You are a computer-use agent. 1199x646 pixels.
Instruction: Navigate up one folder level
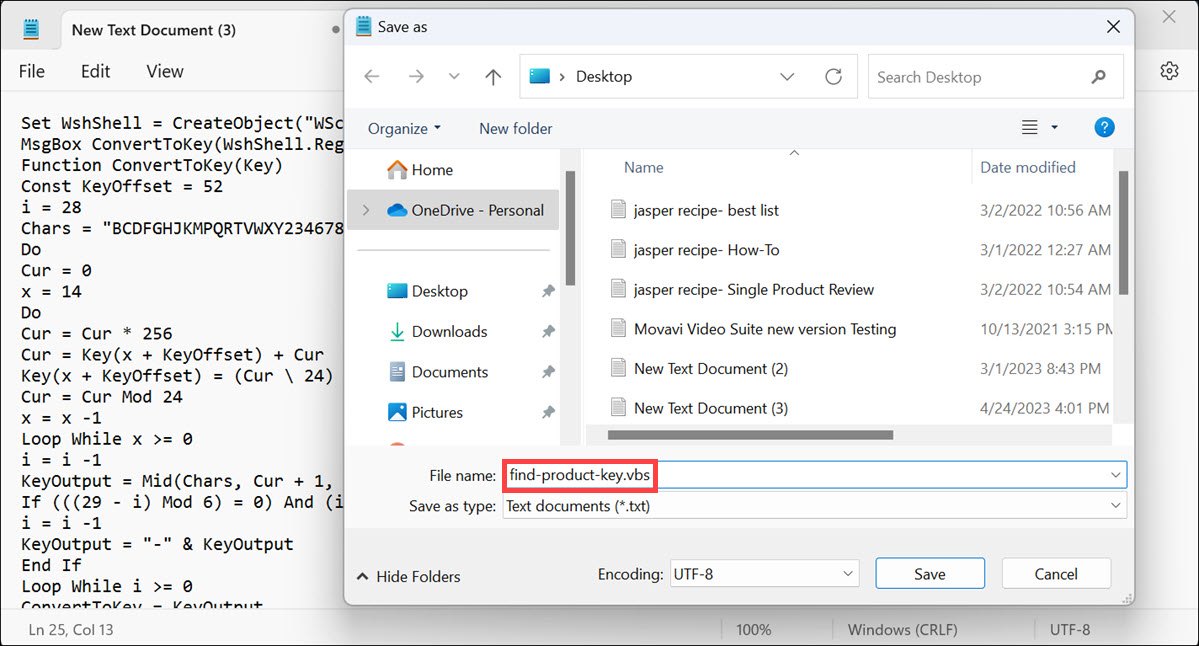click(x=492, y=76)
